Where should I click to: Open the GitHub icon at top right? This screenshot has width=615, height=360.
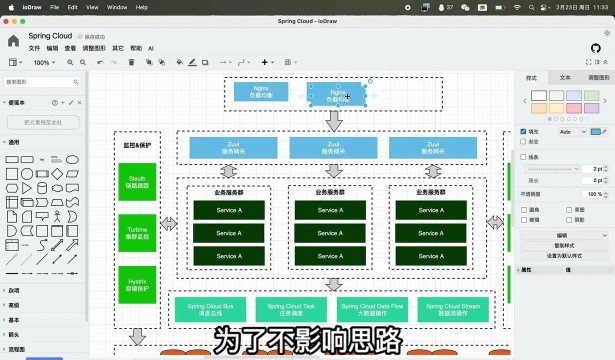[596, 48]
